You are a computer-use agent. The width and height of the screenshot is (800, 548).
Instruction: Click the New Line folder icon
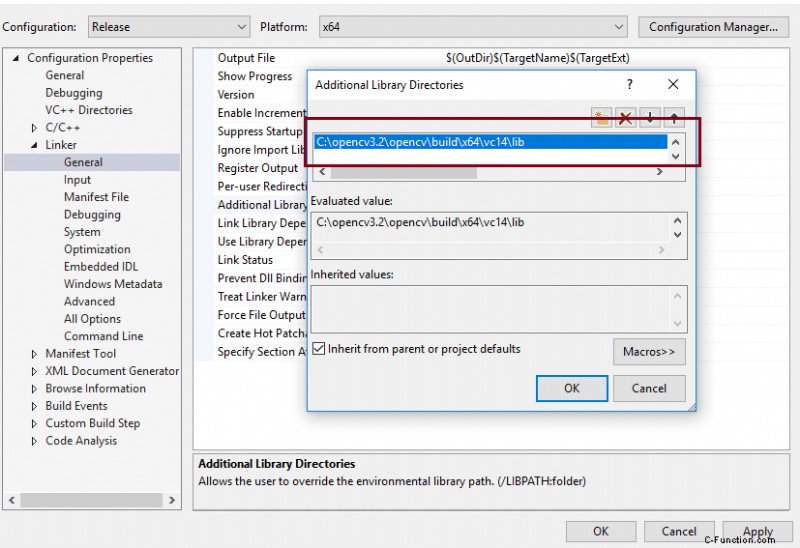[x=601, y=118]
